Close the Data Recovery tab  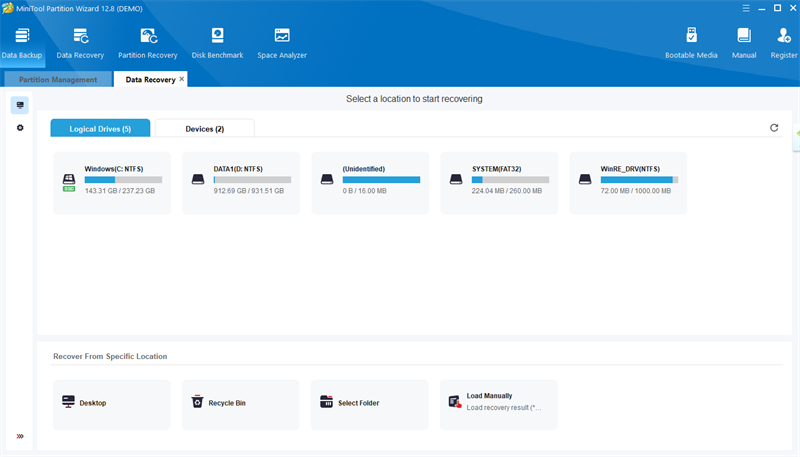tap(181, 79)
